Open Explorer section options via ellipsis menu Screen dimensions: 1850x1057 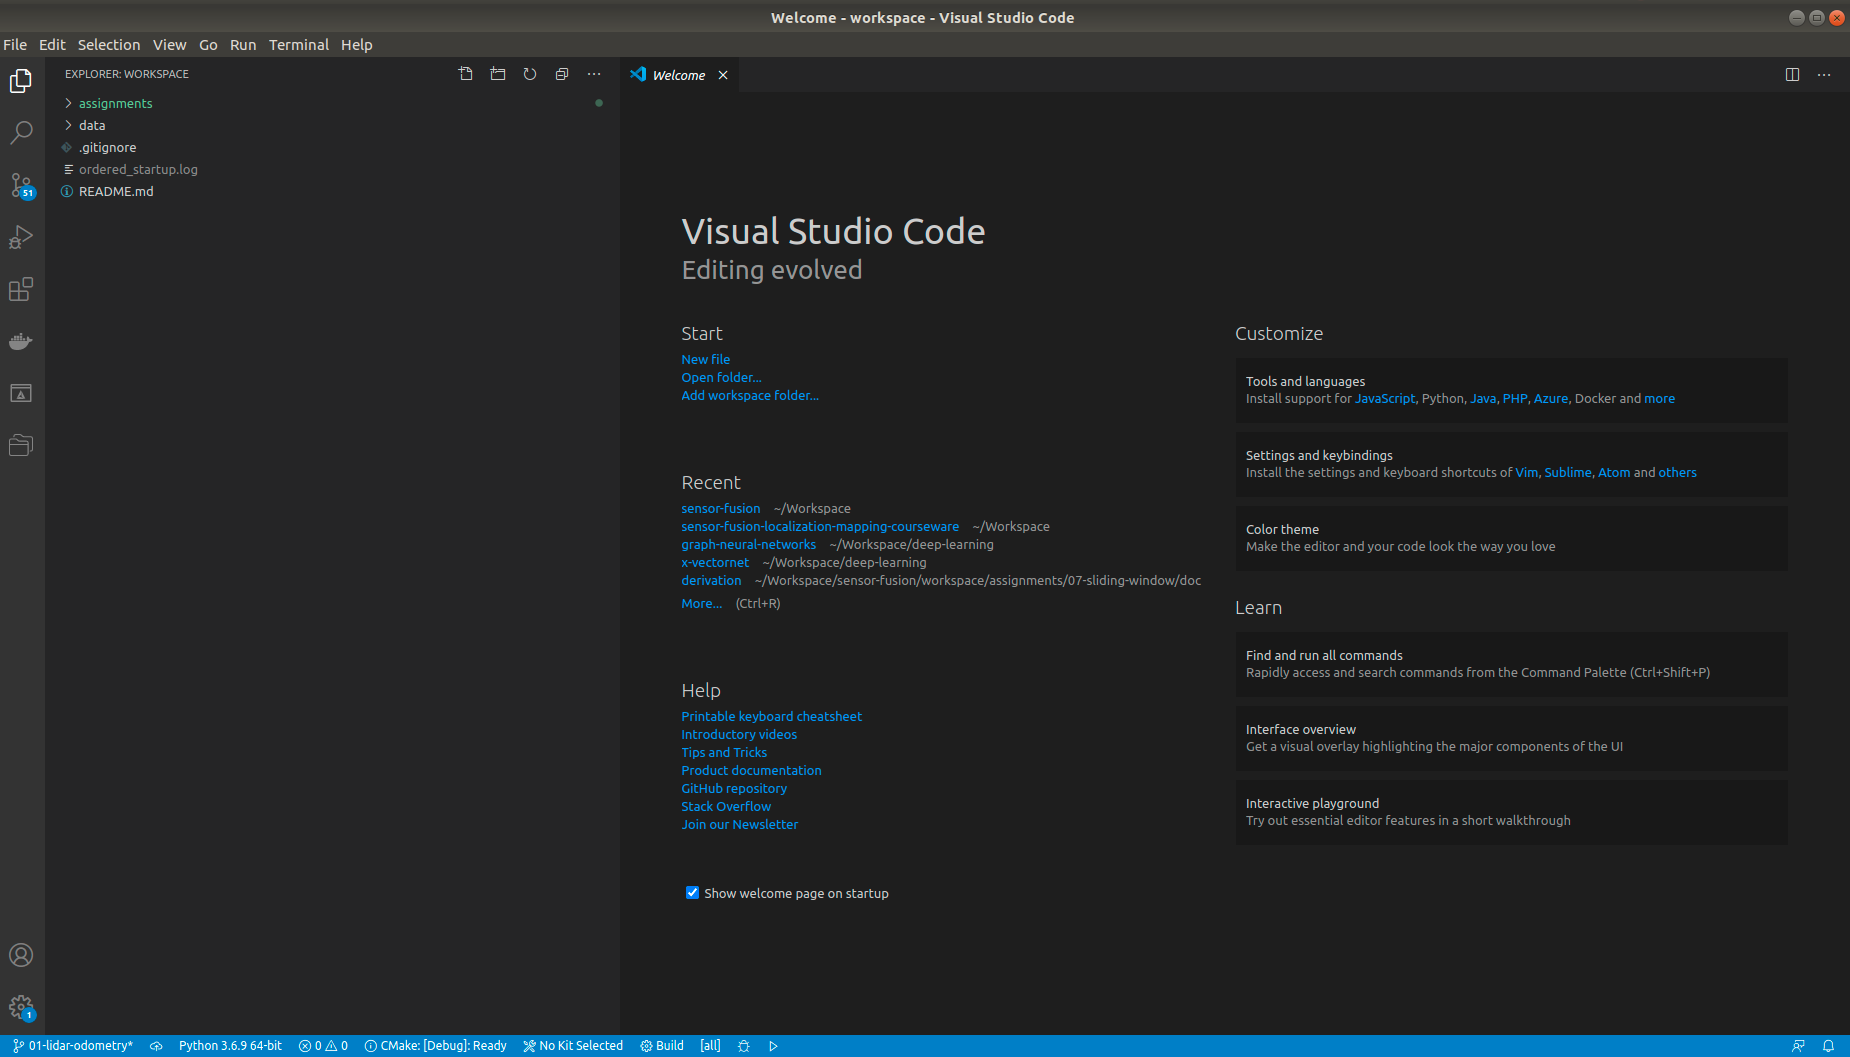595,73
